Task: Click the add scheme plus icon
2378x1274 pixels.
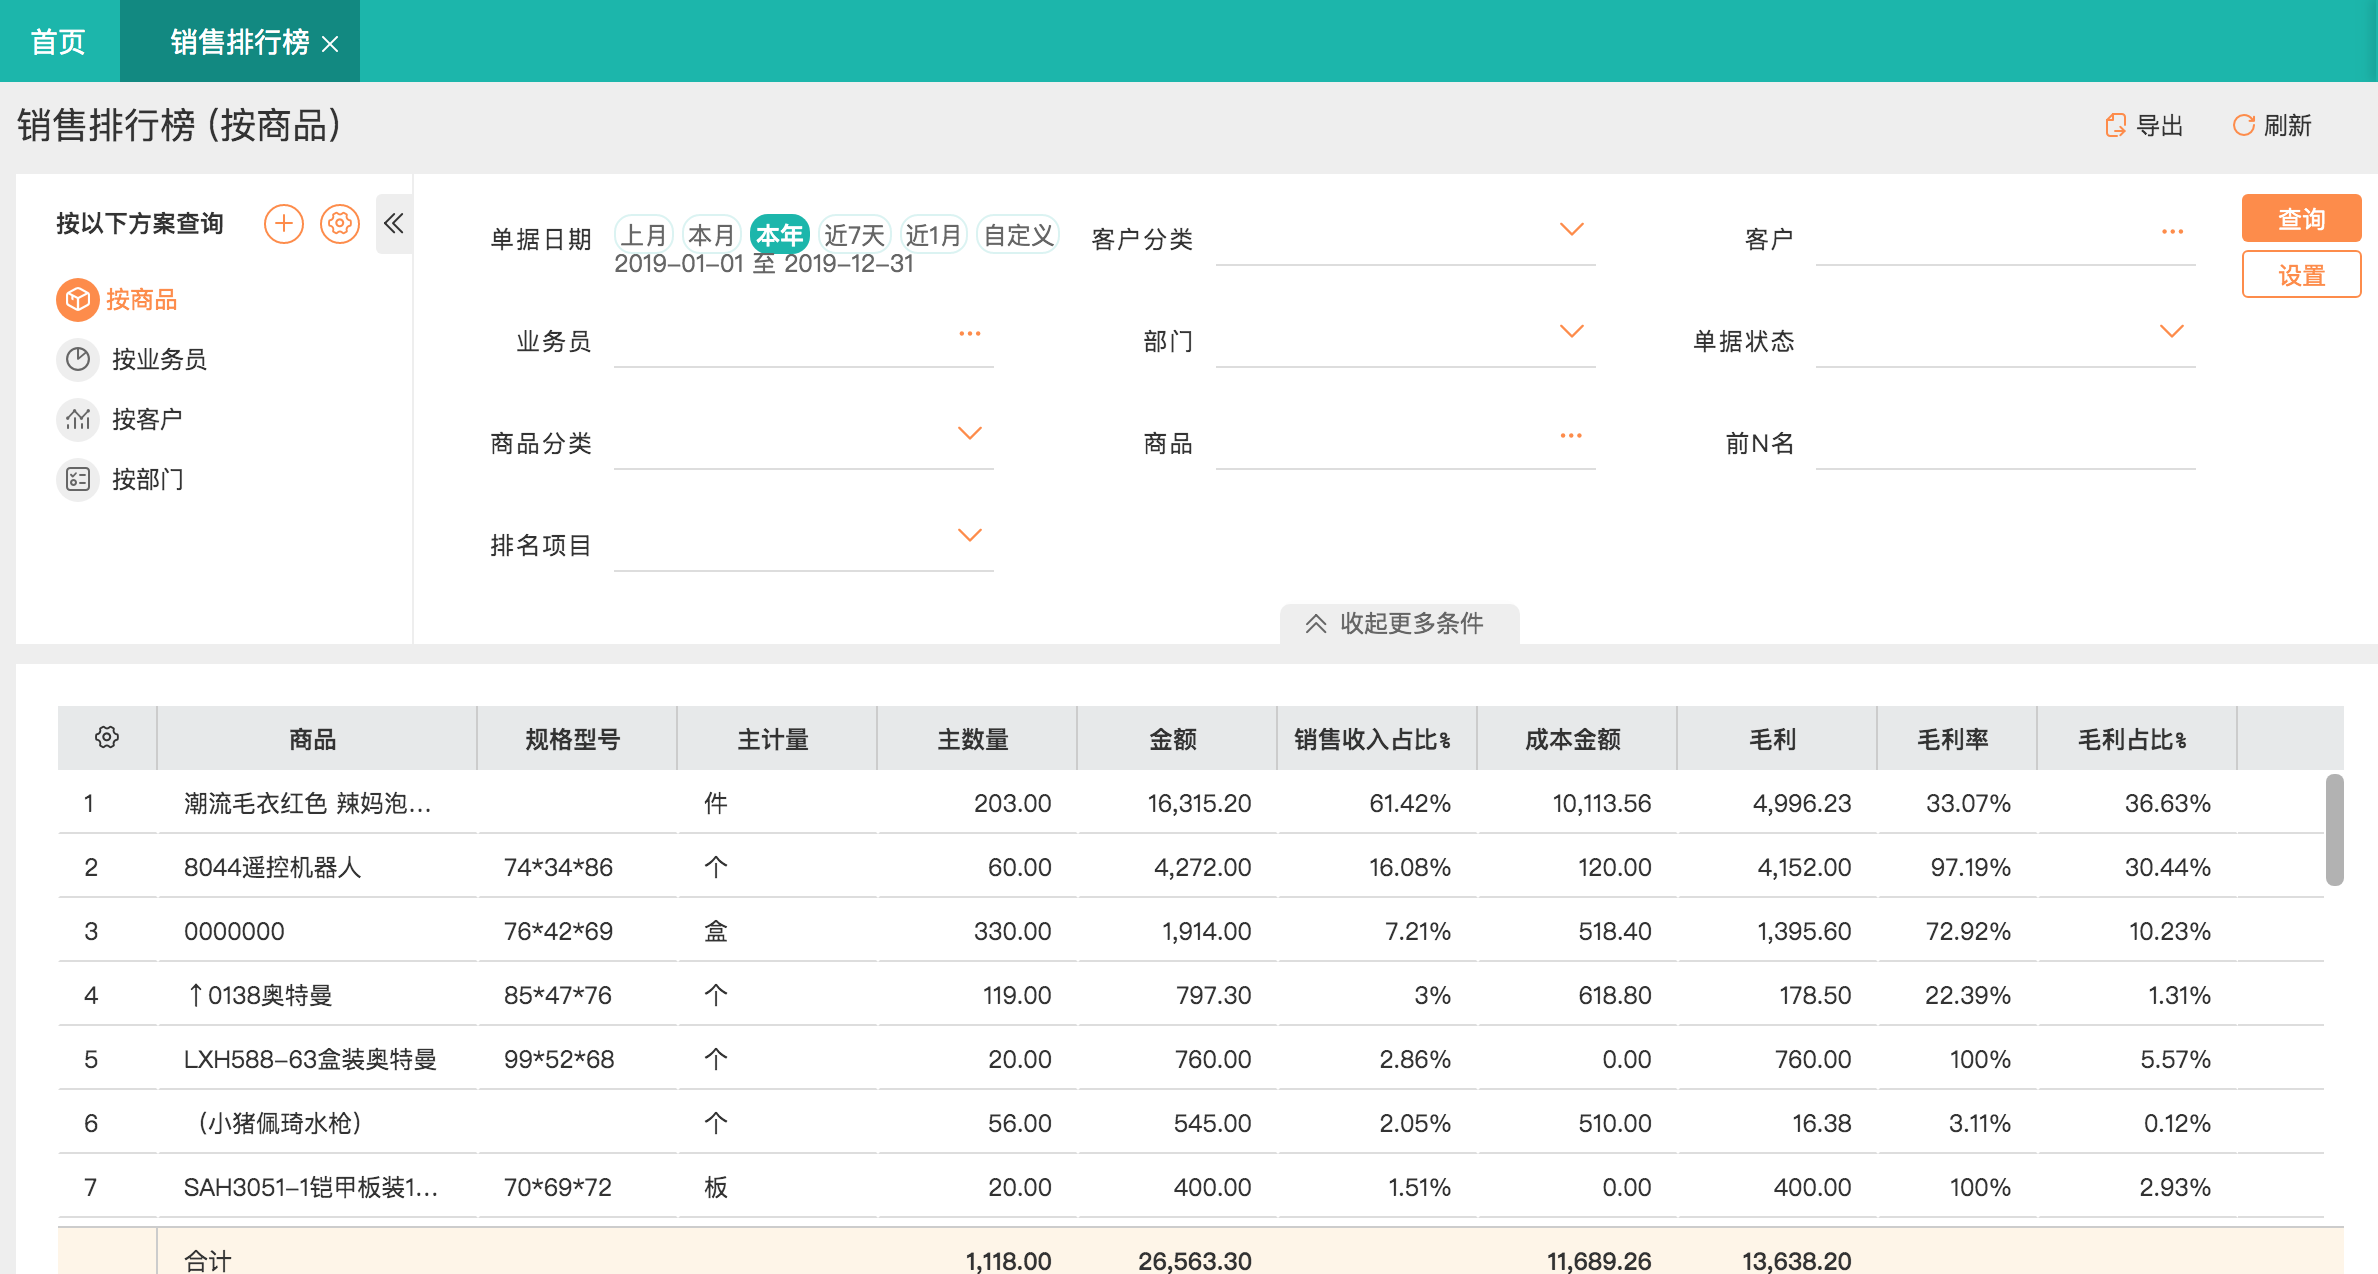Action: [x=285, y=222]
